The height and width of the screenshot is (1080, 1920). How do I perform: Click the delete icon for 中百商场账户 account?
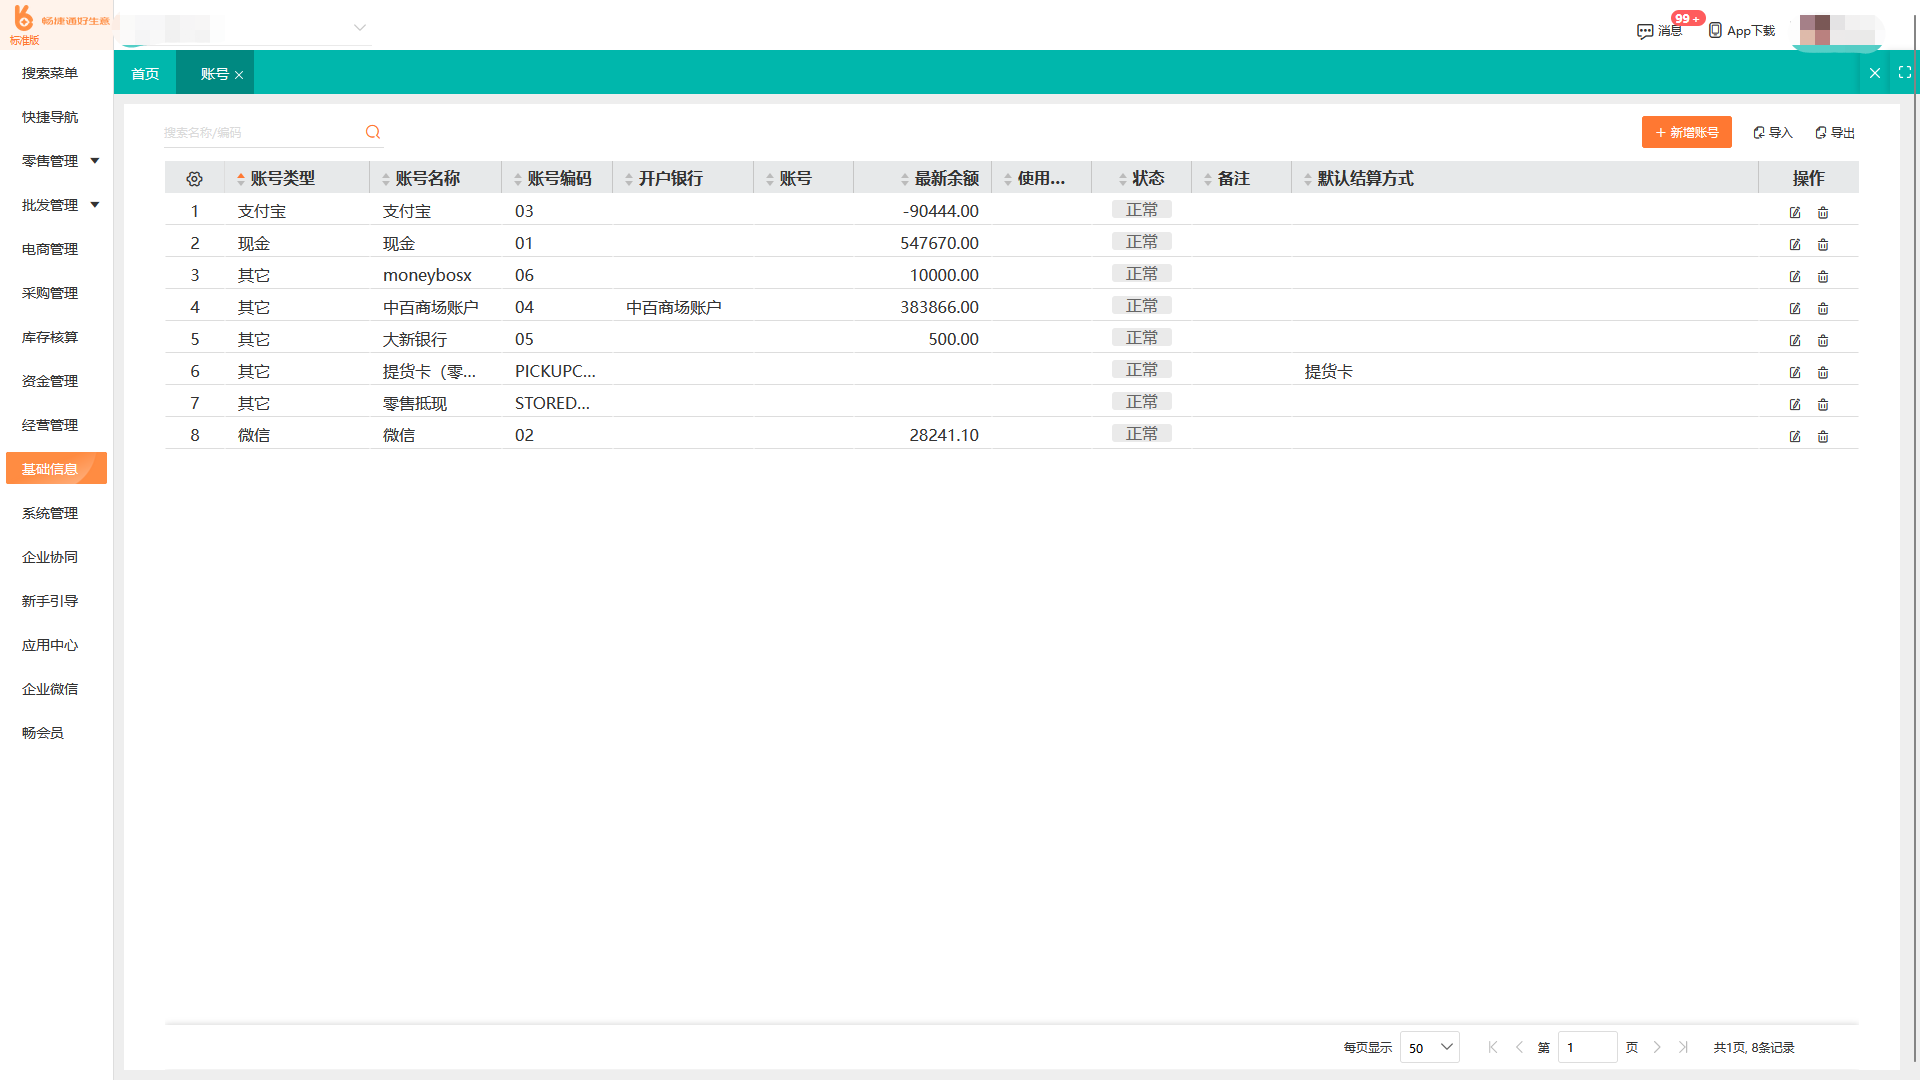click(x=1824, y=307)
